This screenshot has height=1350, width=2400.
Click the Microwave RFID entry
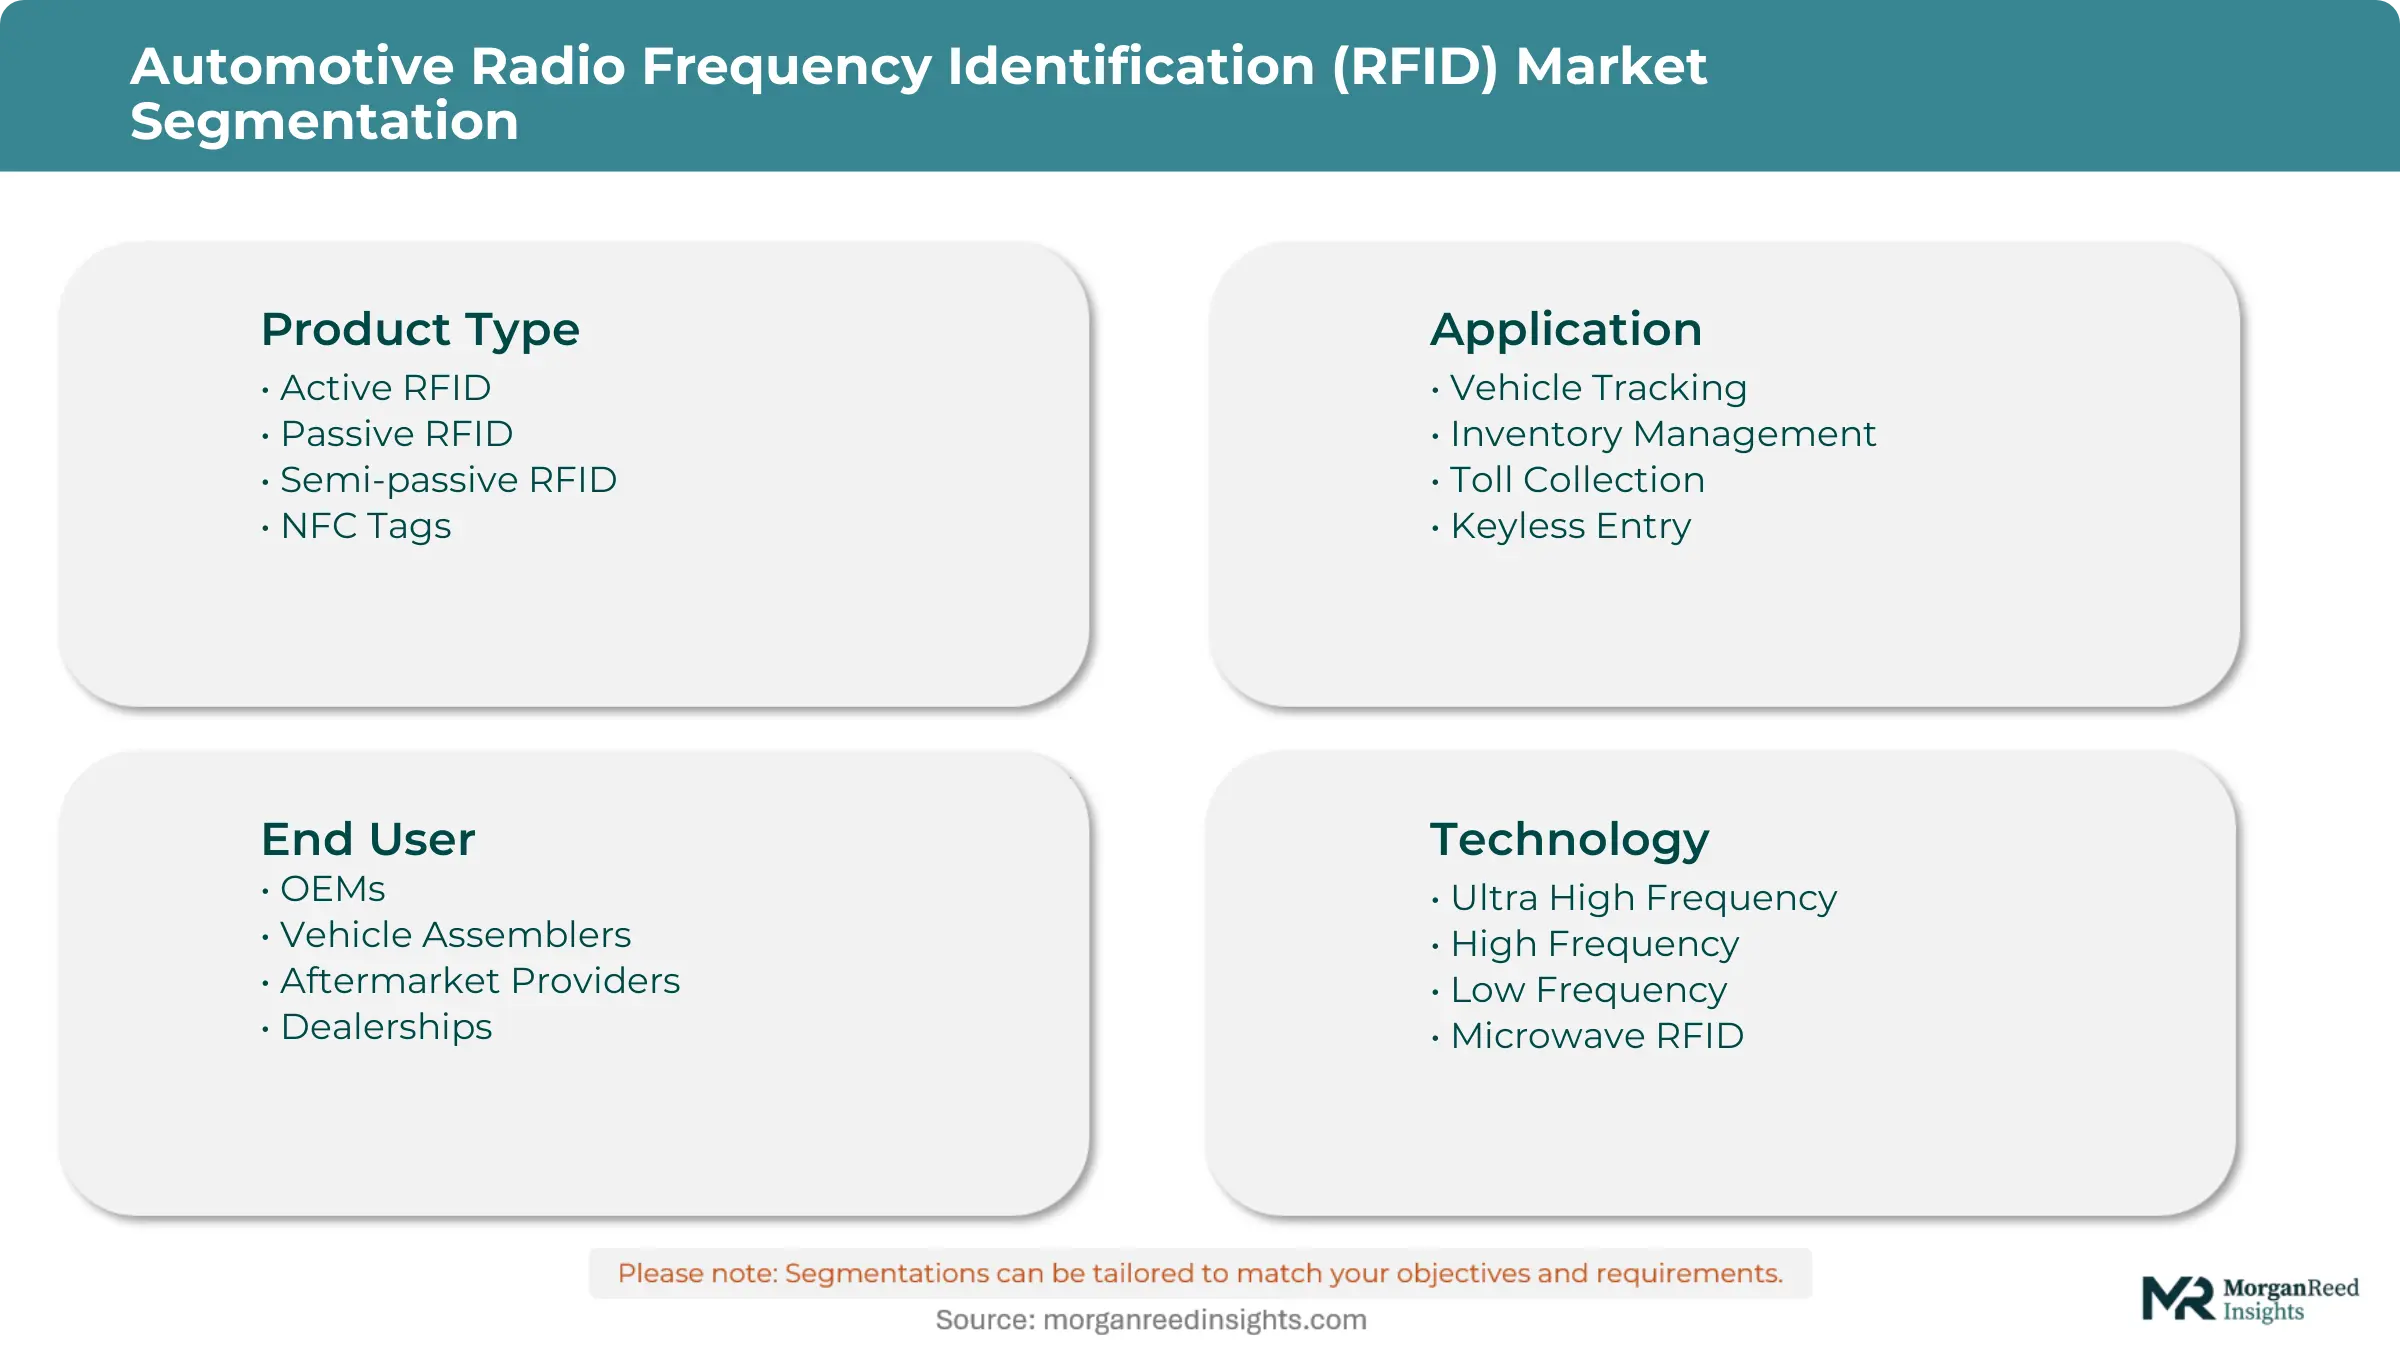[1598, 1036]
